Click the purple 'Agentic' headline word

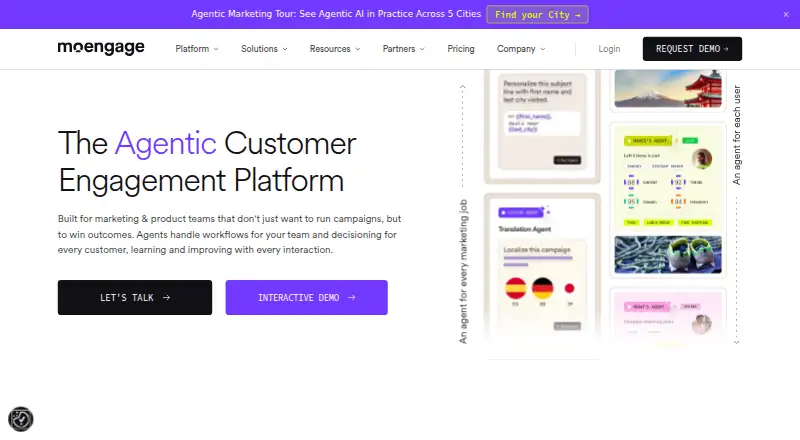pos(166,143)
